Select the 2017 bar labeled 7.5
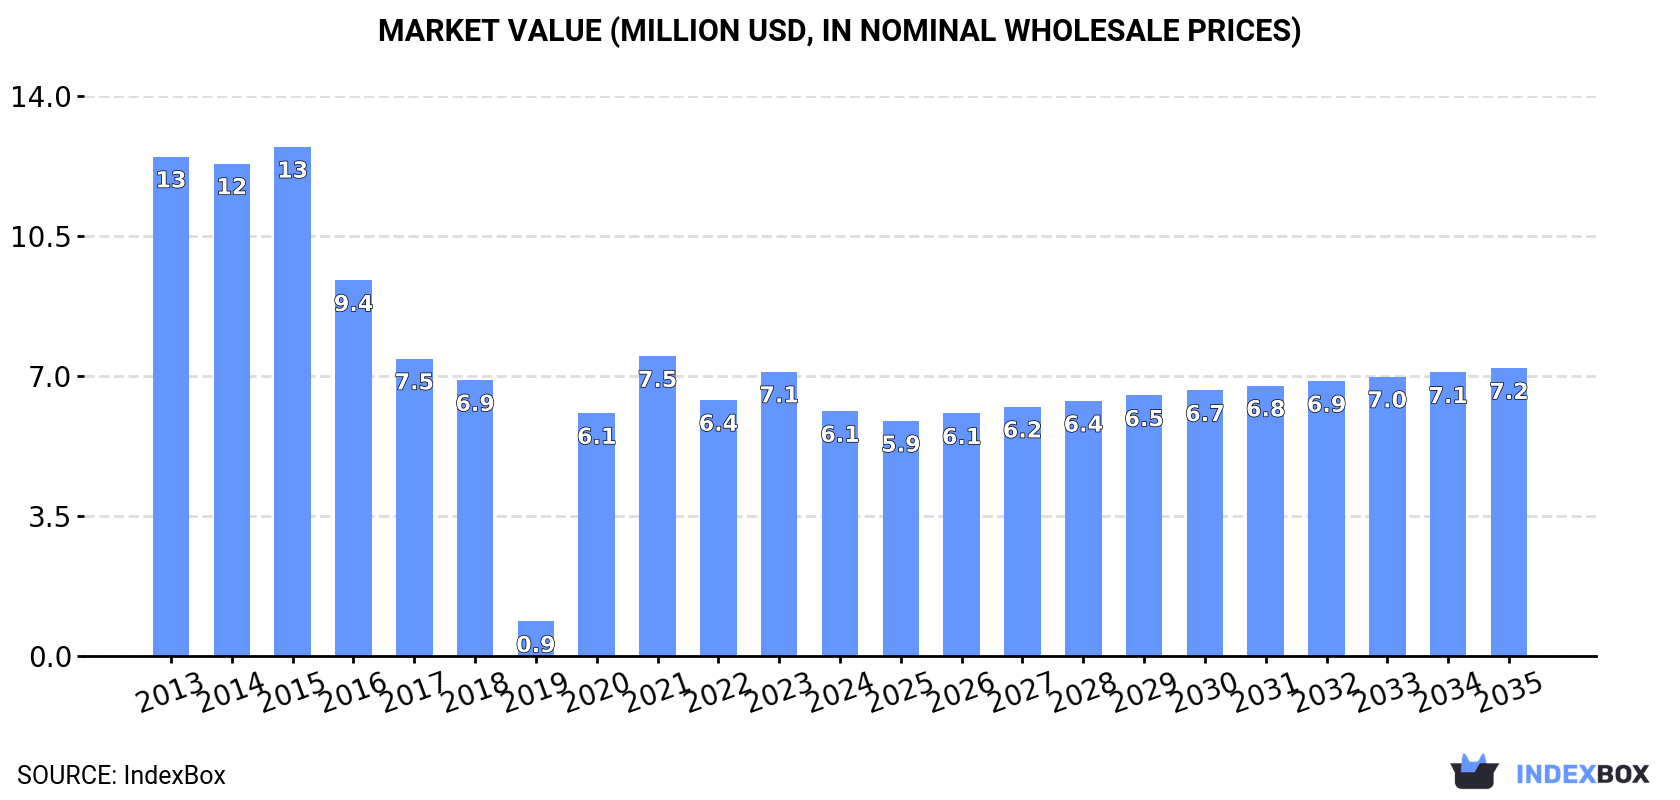Viewport: 1680px width, 800px height. pyautogui.click(x=414, y=508)
